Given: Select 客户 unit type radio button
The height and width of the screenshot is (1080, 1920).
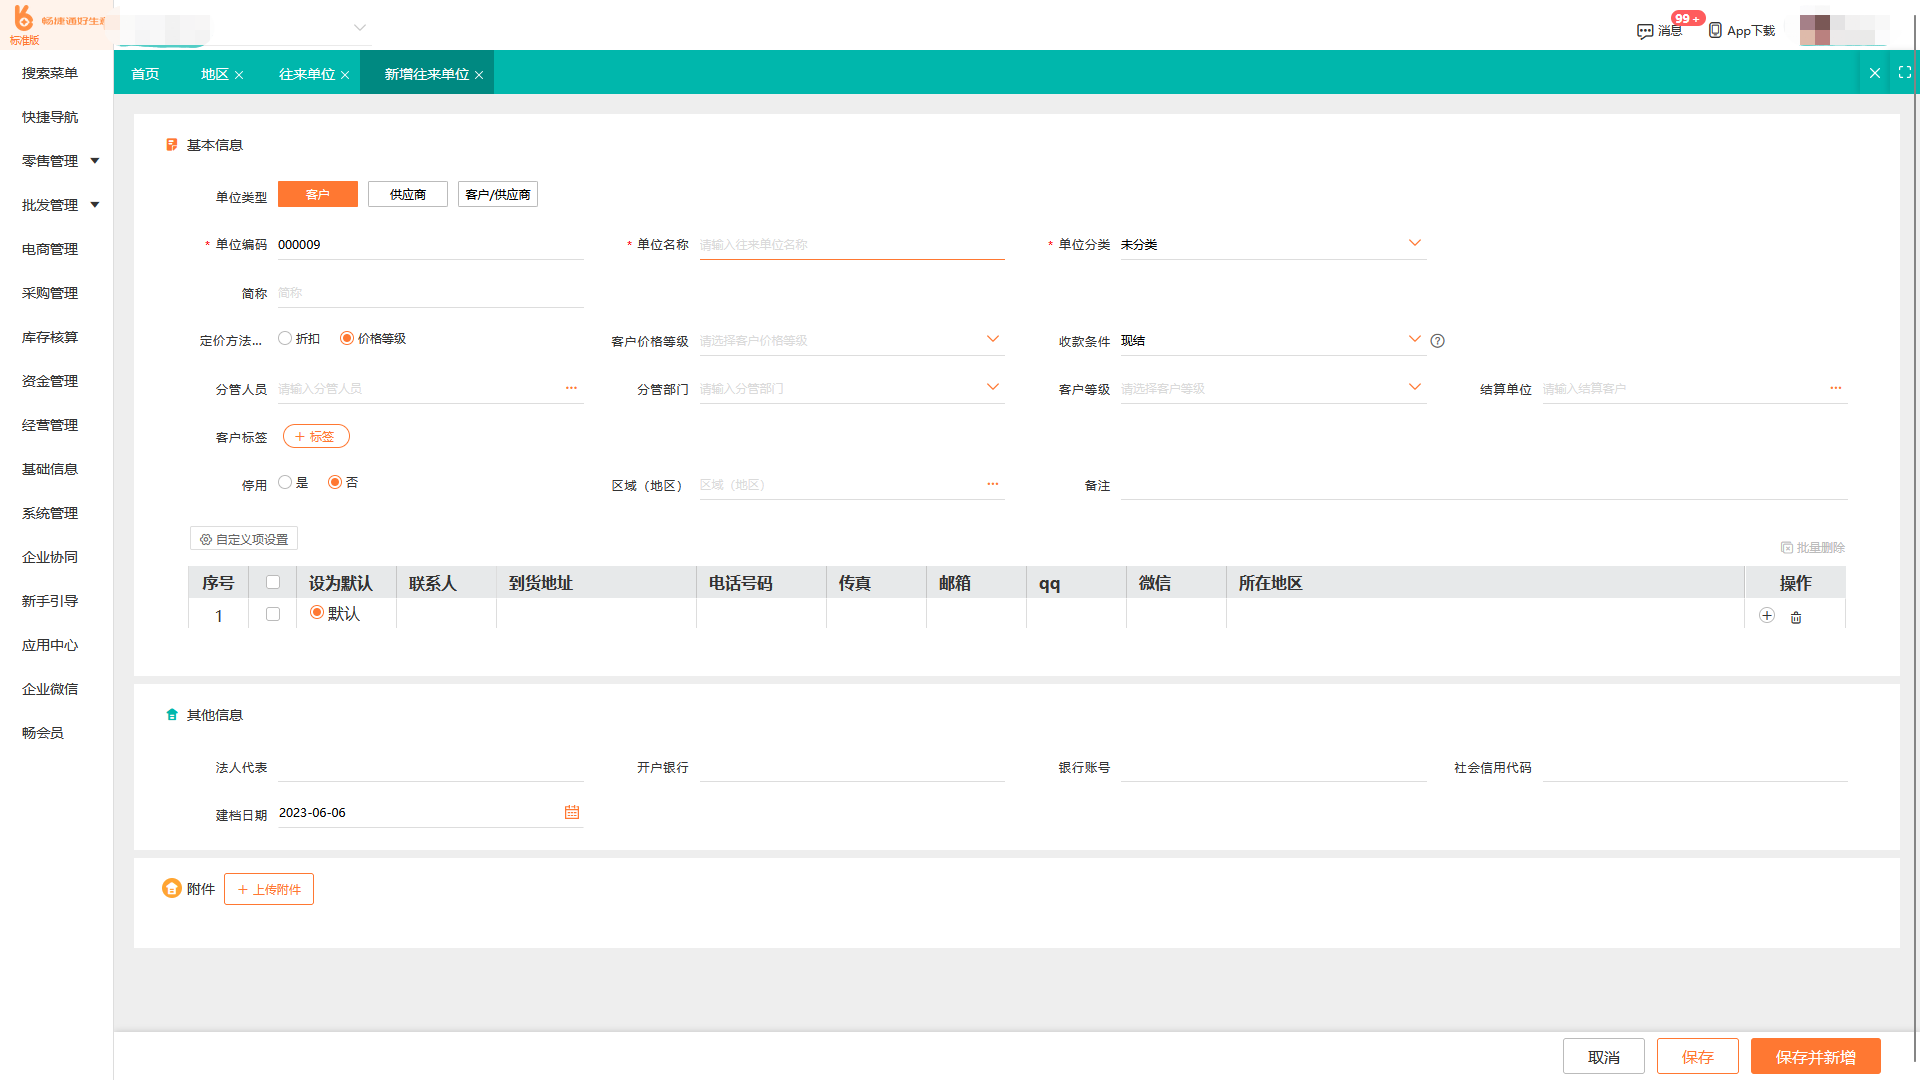Looking at the screenshot, I should tap(318, 194).
